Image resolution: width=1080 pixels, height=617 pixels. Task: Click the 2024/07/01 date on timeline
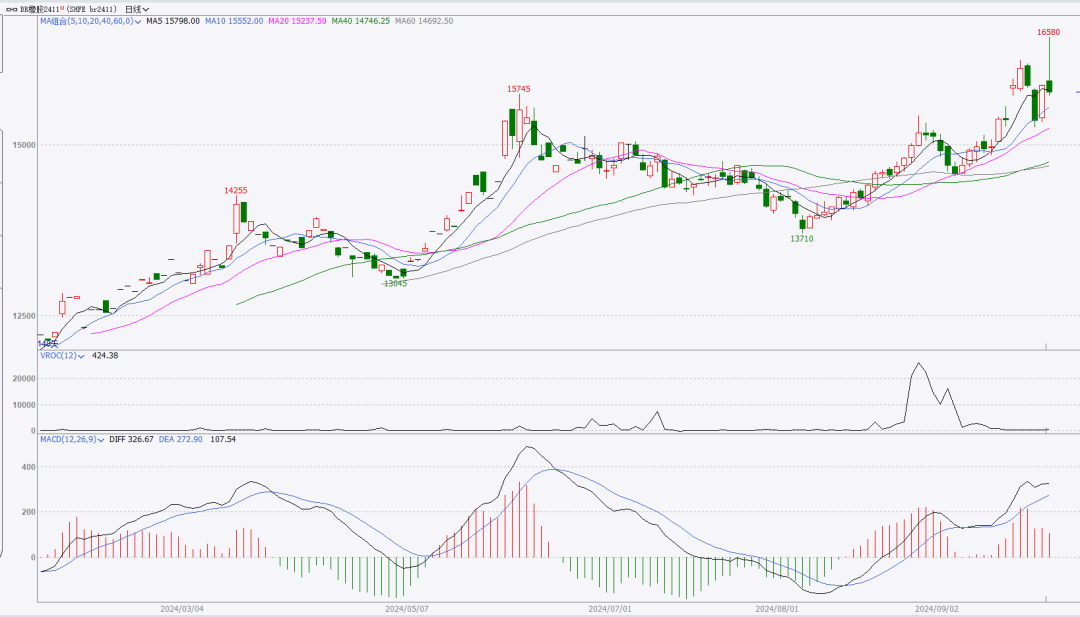point(609,608)
